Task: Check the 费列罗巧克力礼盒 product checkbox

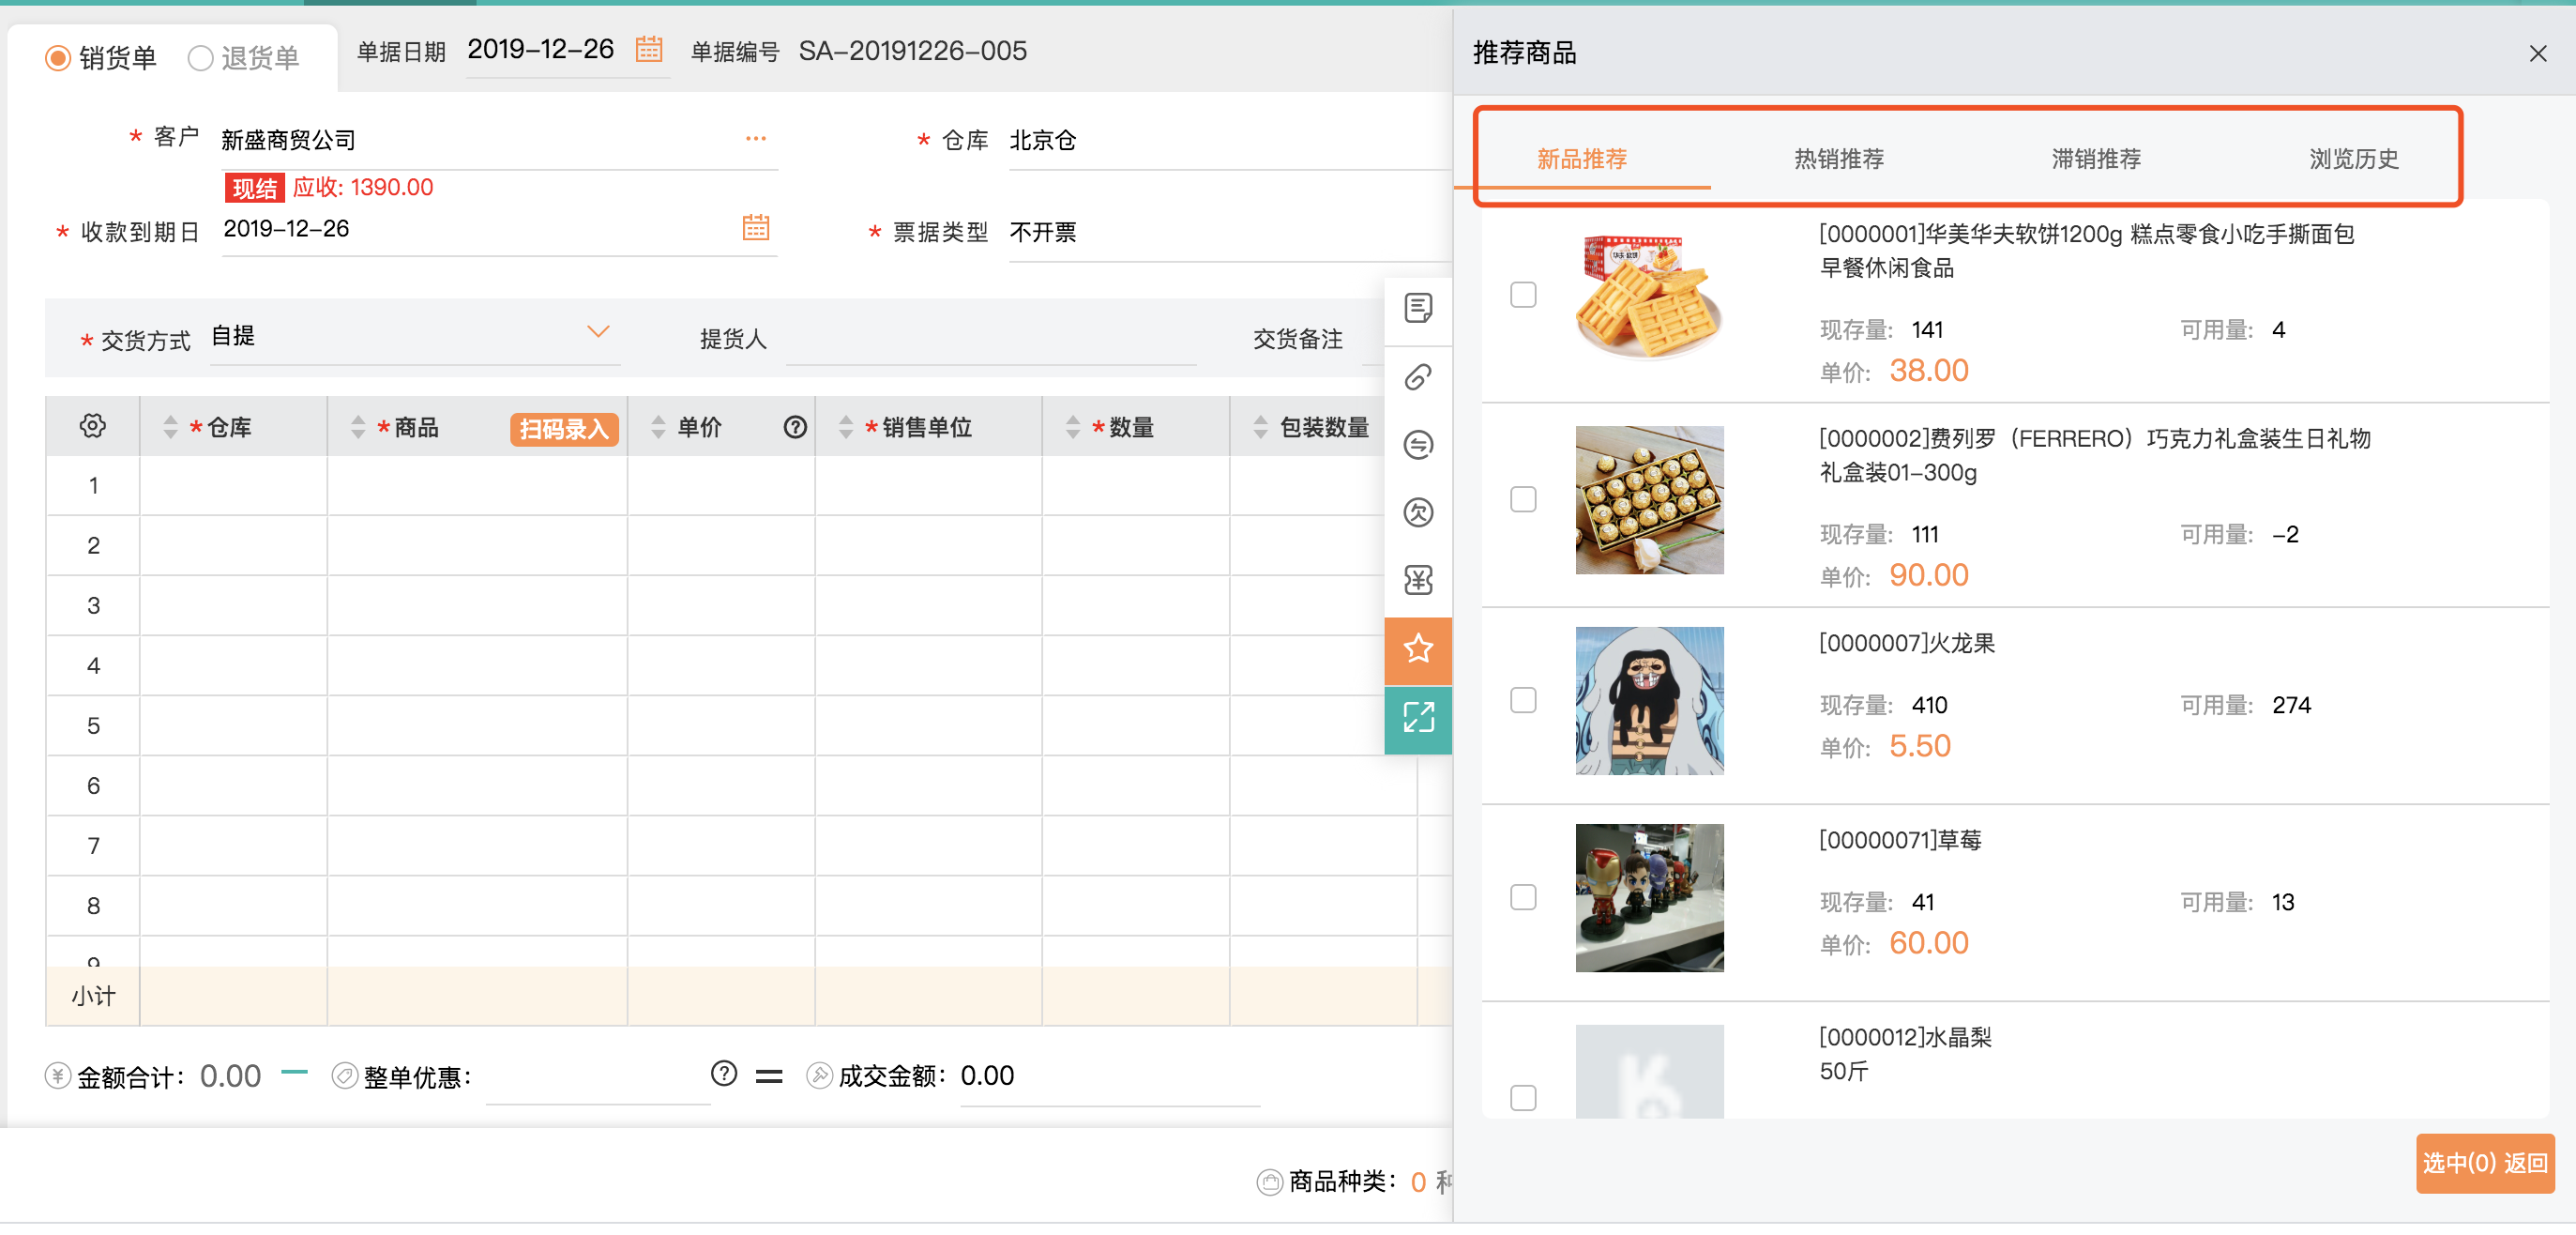Action: coord(1523,500)
